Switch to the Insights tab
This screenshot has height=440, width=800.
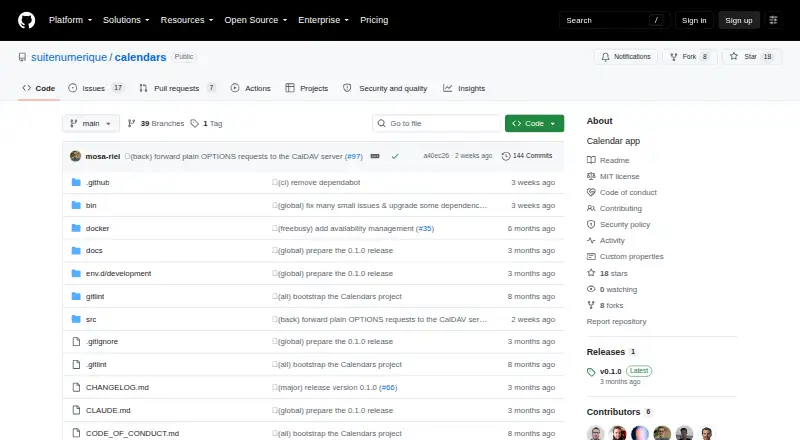click(x=464, y=88)
